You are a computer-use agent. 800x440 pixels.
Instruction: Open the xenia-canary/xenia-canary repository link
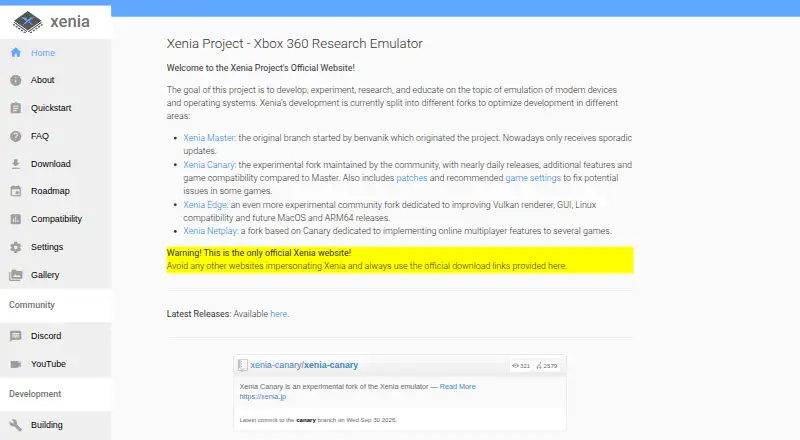click(x=304, y=365)
